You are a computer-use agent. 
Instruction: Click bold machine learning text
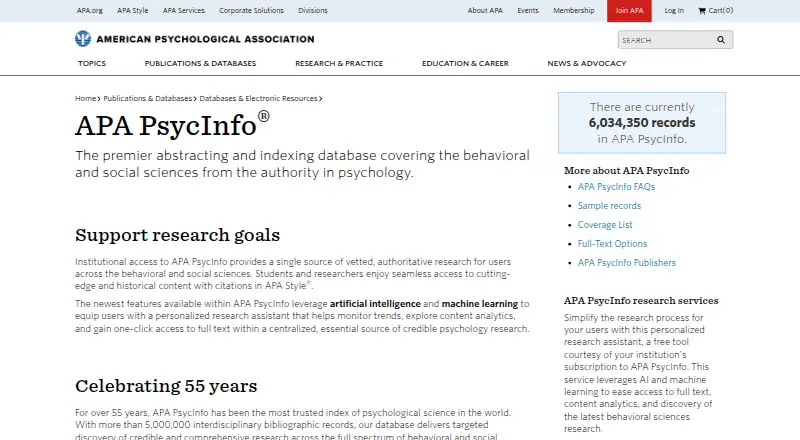point(480,304)
